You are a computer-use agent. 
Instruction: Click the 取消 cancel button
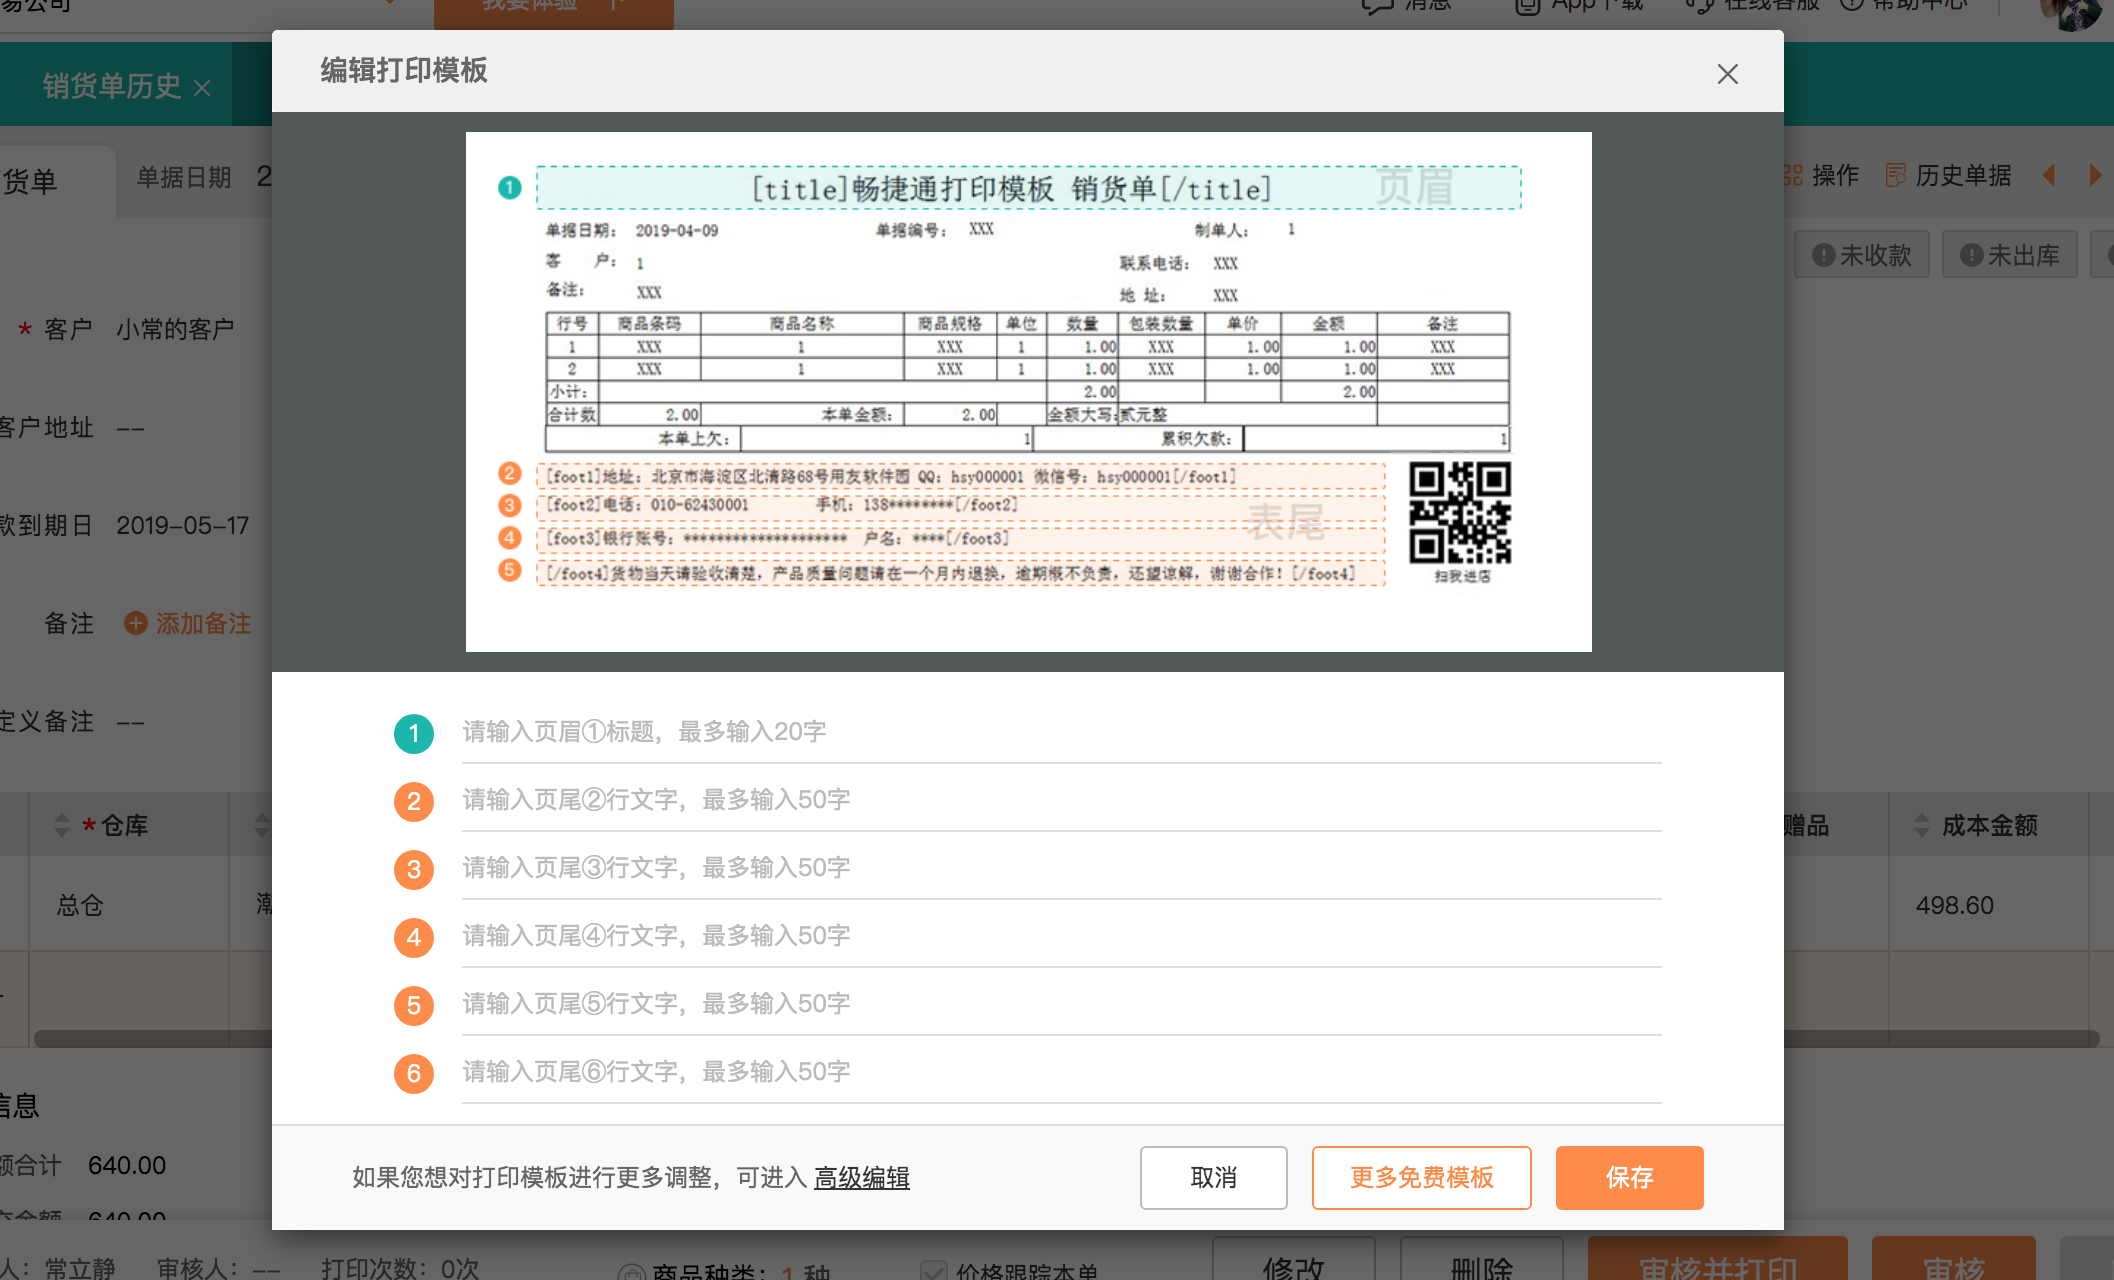(1214, 1176)
